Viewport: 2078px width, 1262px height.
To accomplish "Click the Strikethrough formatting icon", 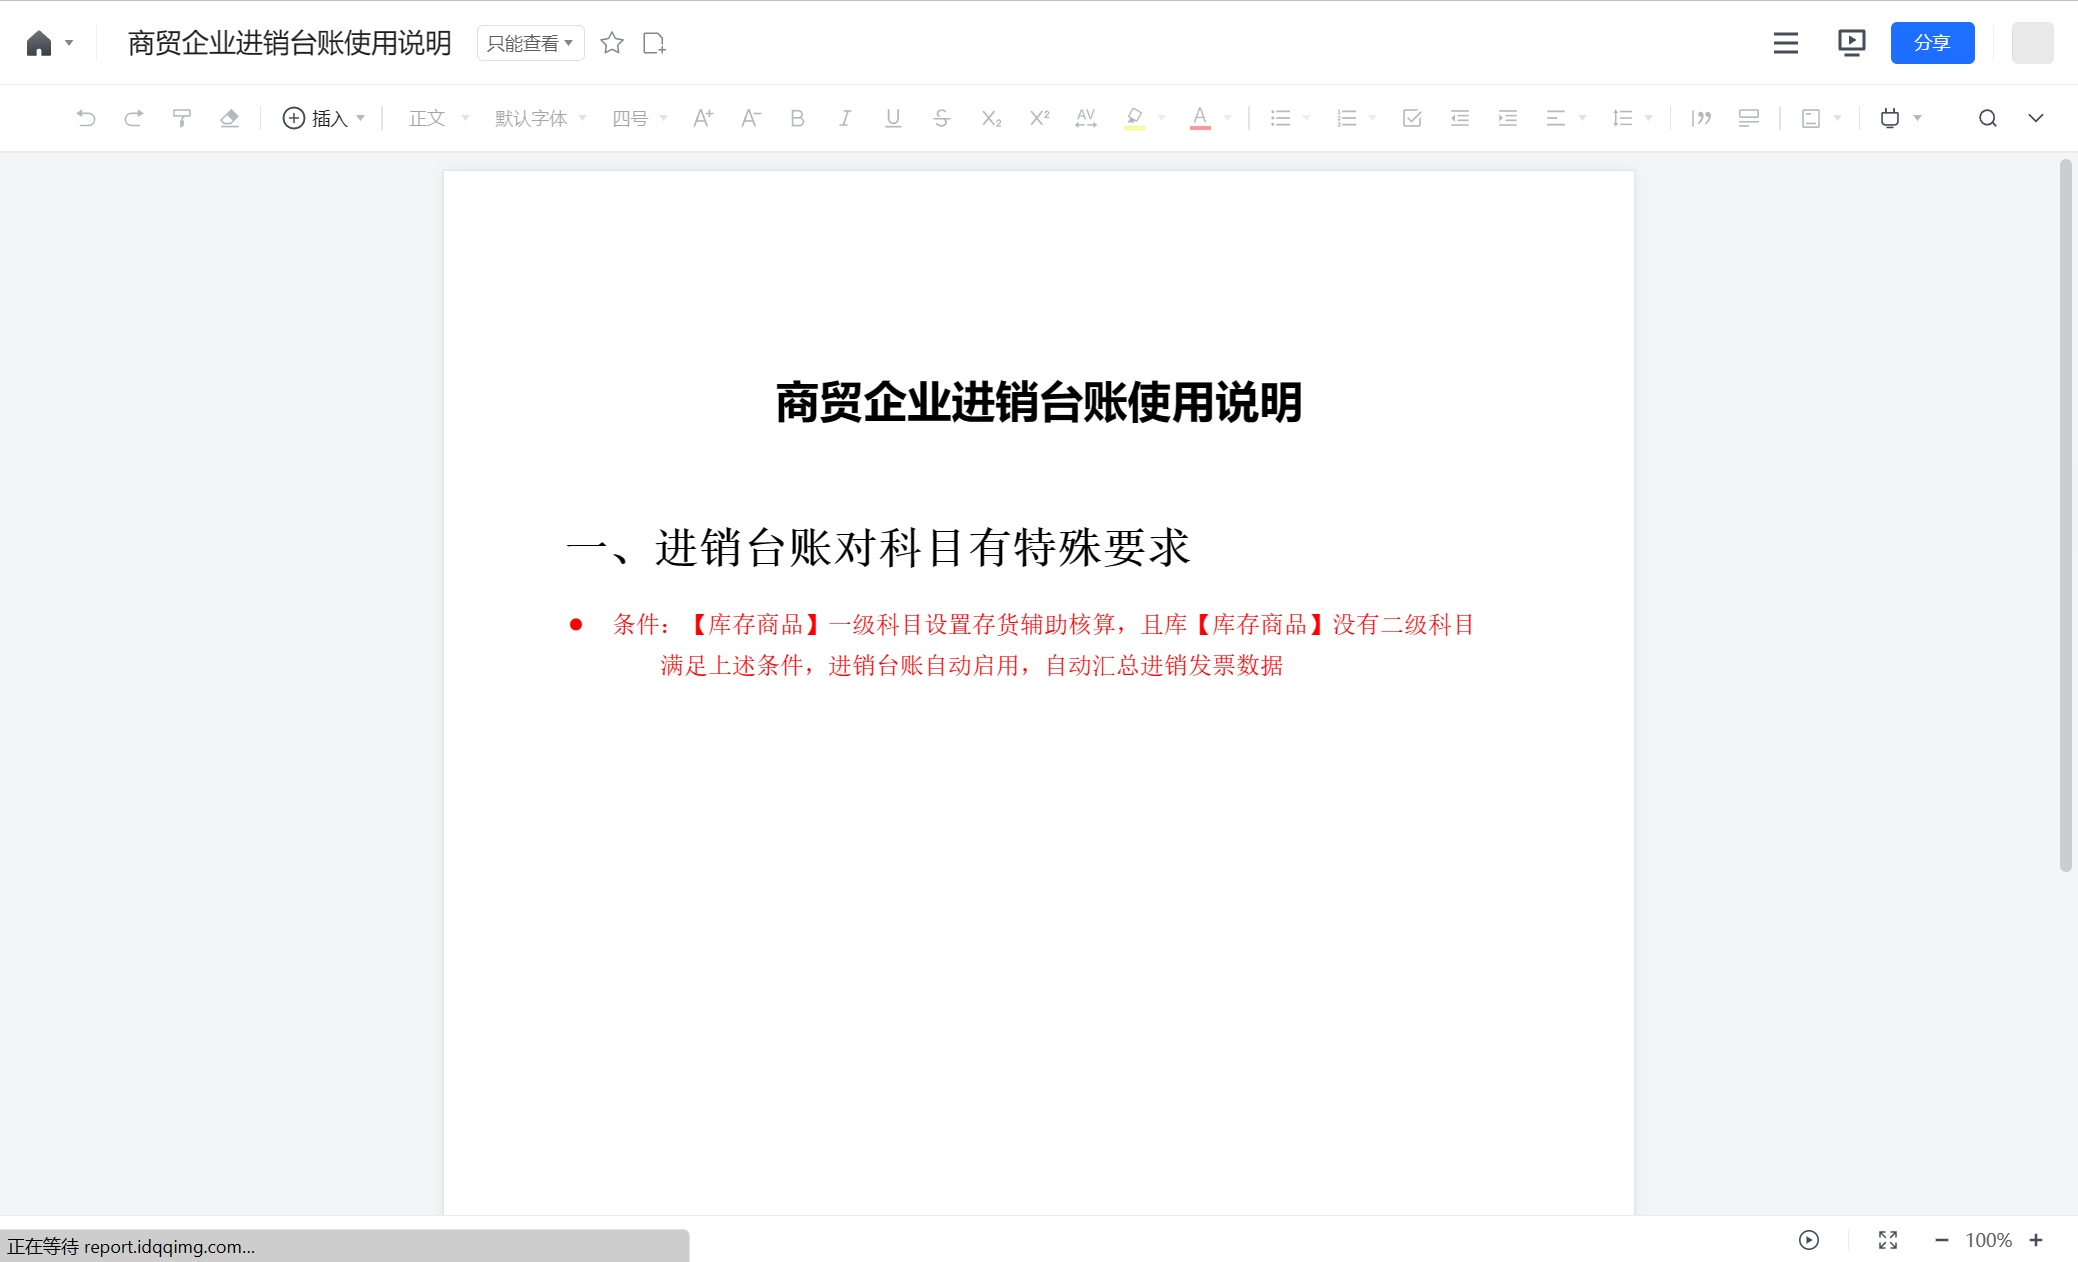I will [943, 117].
